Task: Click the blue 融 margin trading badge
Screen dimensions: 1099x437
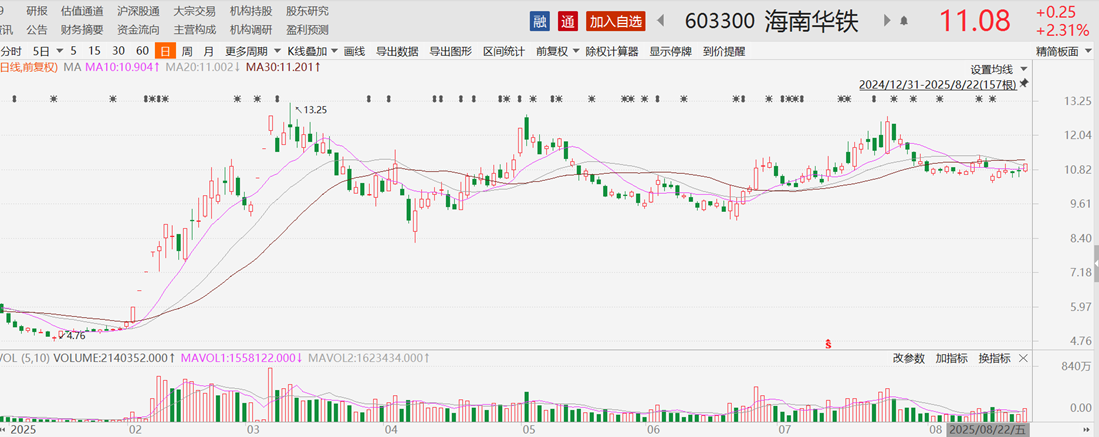Action: pyautogui.click(x=540, y=20)
